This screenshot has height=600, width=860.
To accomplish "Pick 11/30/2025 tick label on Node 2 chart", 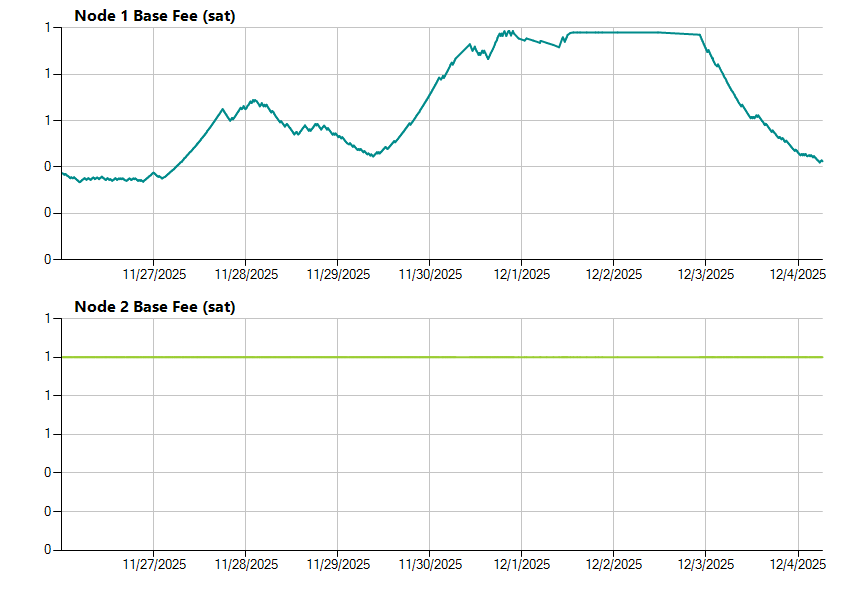I will pyautogui.click(x=430, y=565).
